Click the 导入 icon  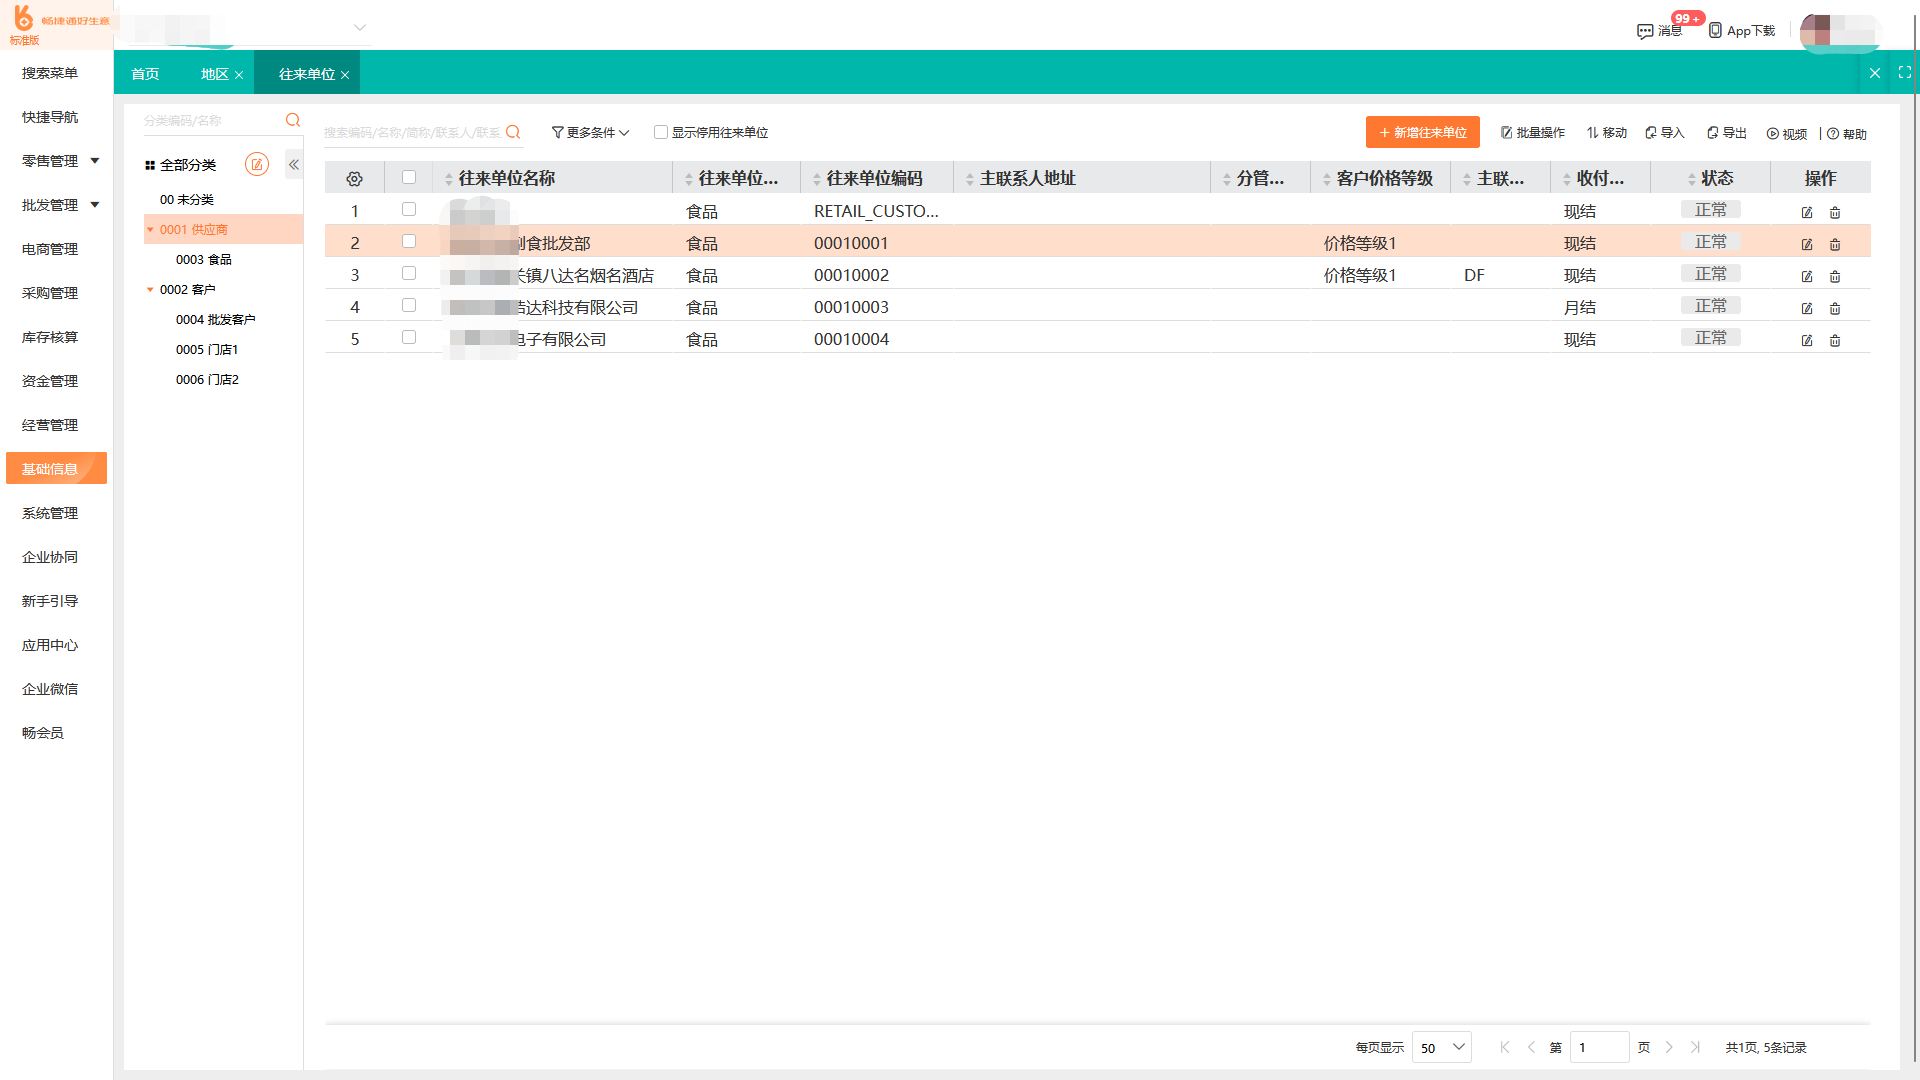[1664, 132]
